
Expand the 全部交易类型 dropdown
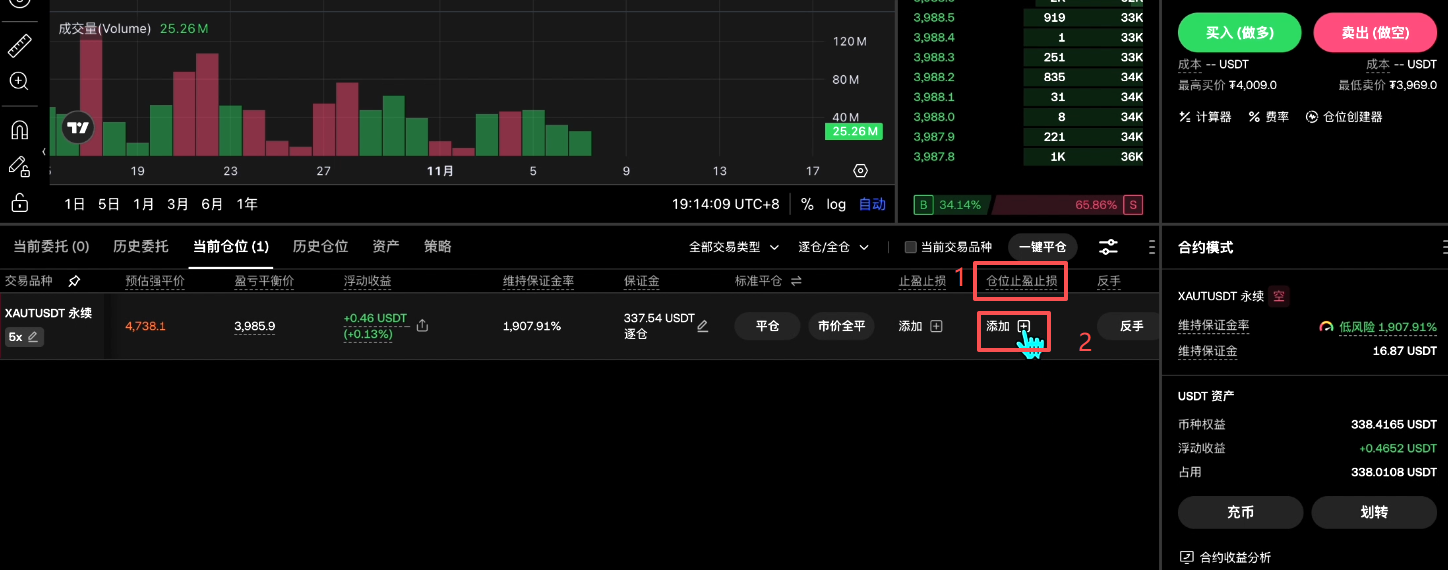coord(732,247)
